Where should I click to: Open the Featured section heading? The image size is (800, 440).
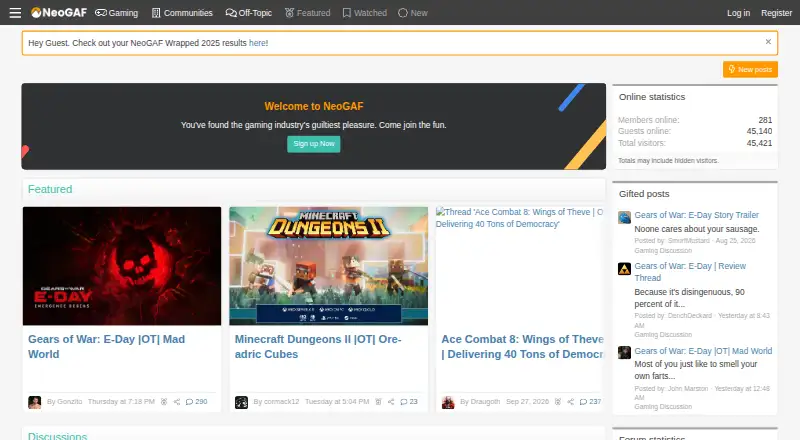click(50, 189)
